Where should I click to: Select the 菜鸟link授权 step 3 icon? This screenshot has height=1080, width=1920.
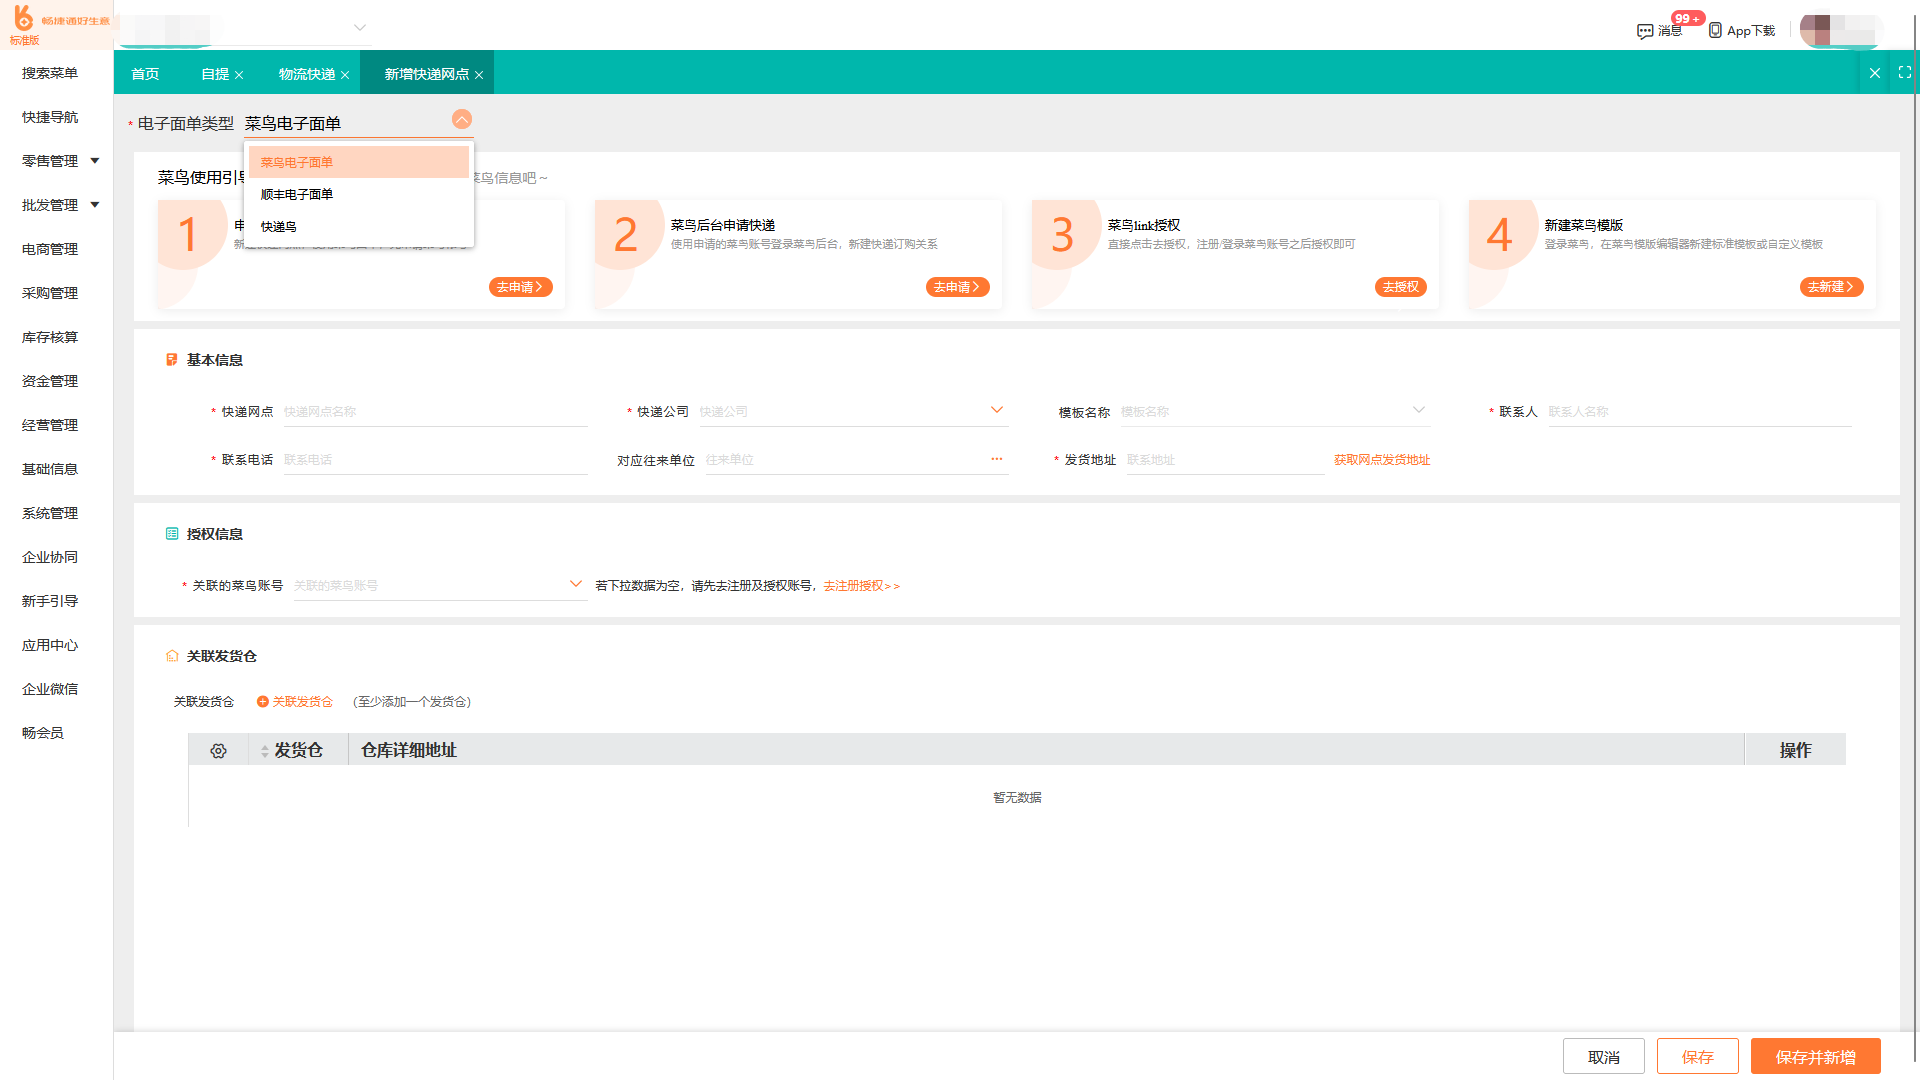(x=1063, y=233)
